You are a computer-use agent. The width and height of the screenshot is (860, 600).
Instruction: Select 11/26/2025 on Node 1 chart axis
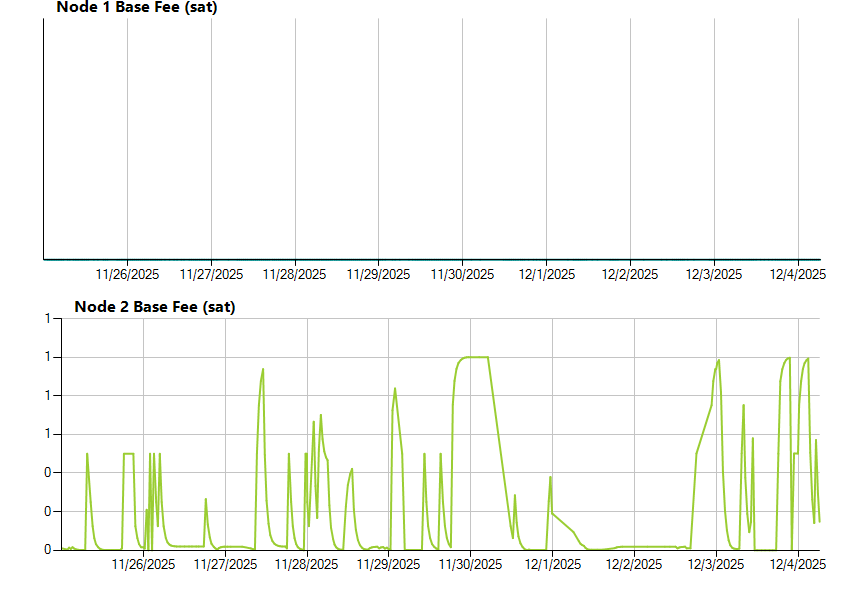click(127, 274)
